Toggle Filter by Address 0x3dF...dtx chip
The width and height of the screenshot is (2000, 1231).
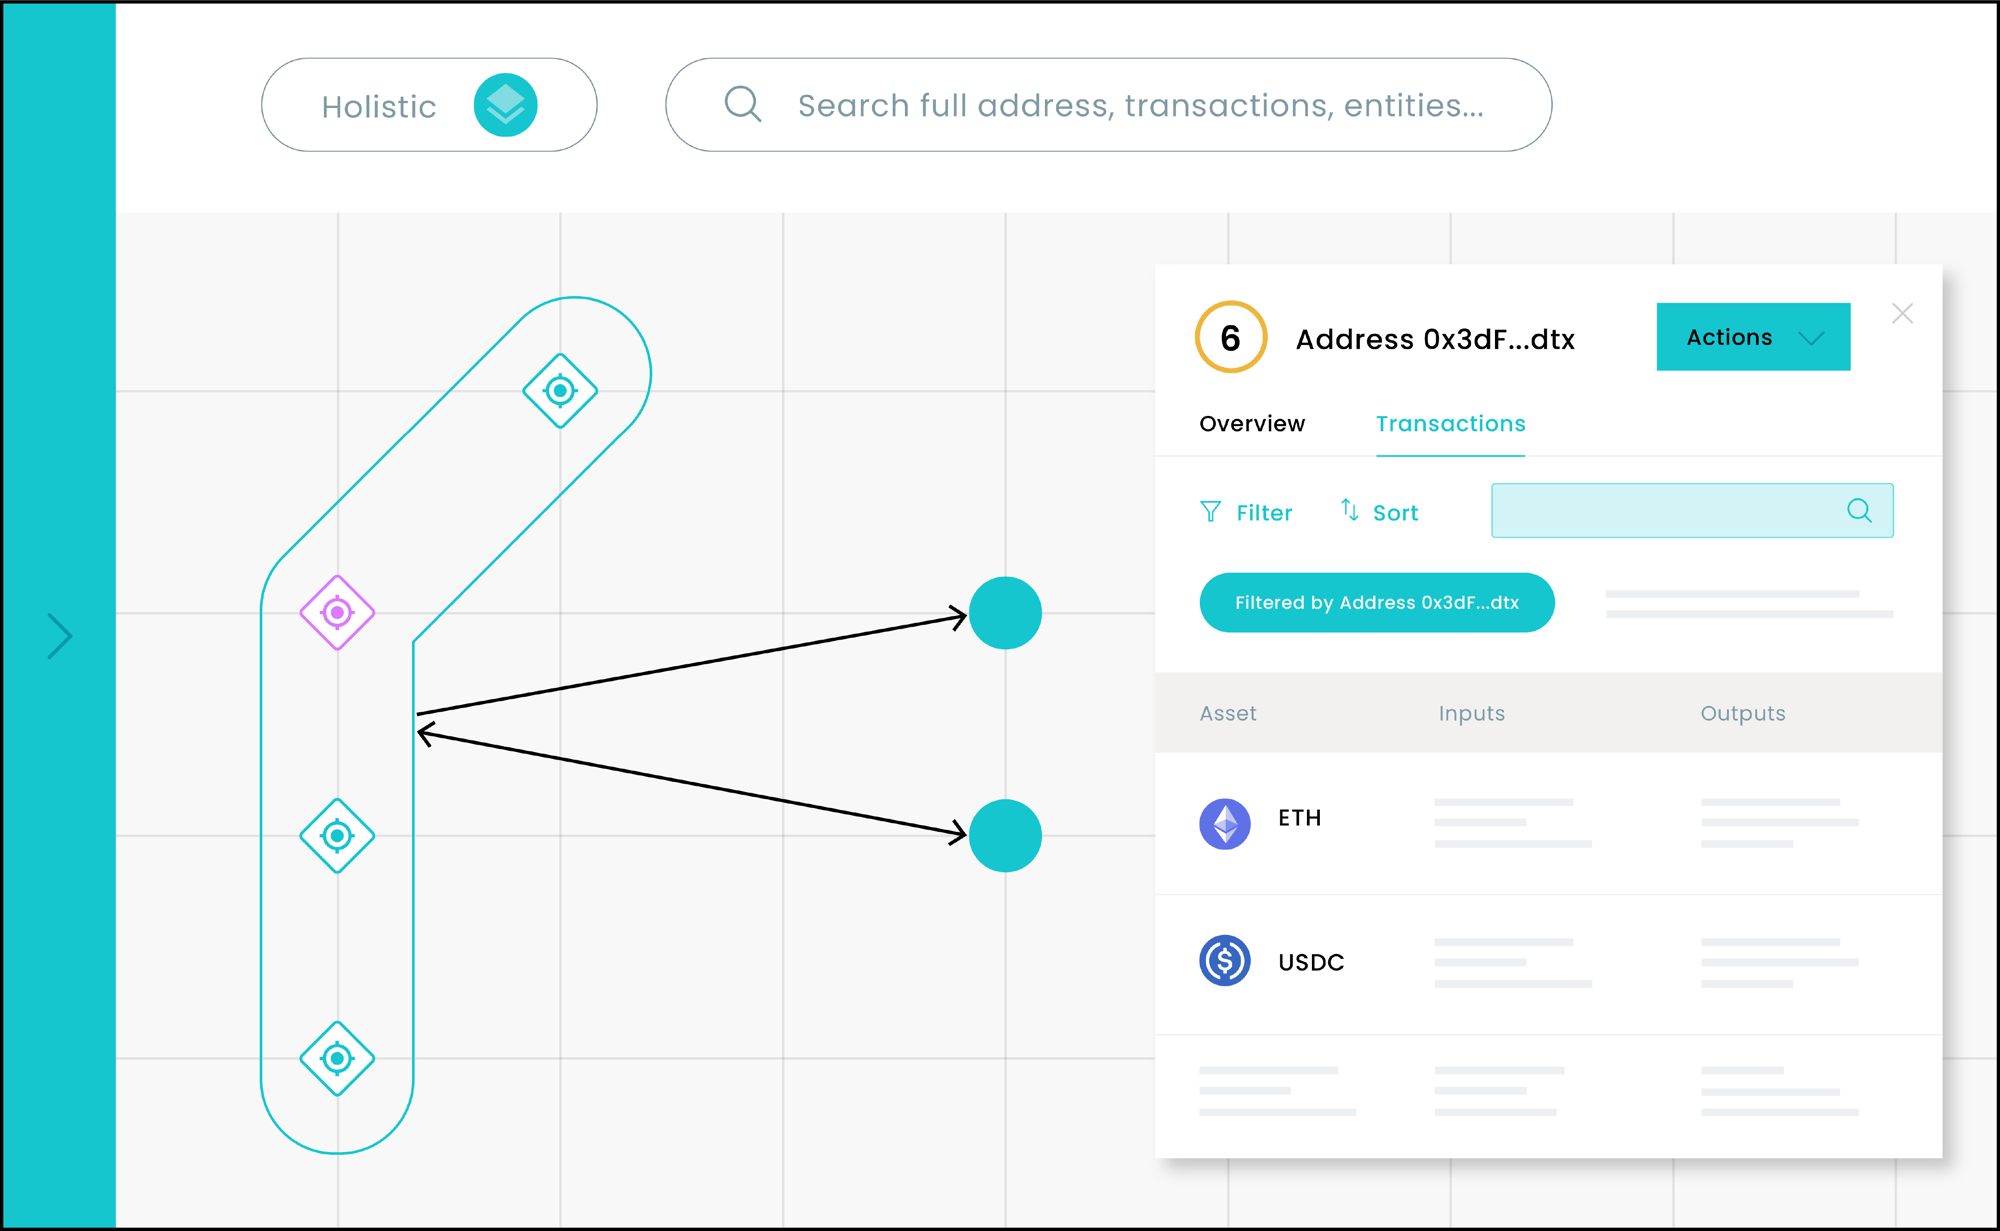coord(1373,601)
